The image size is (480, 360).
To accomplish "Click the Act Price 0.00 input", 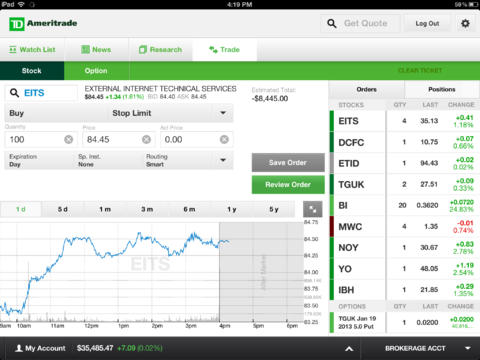I will tap(197, 139).
